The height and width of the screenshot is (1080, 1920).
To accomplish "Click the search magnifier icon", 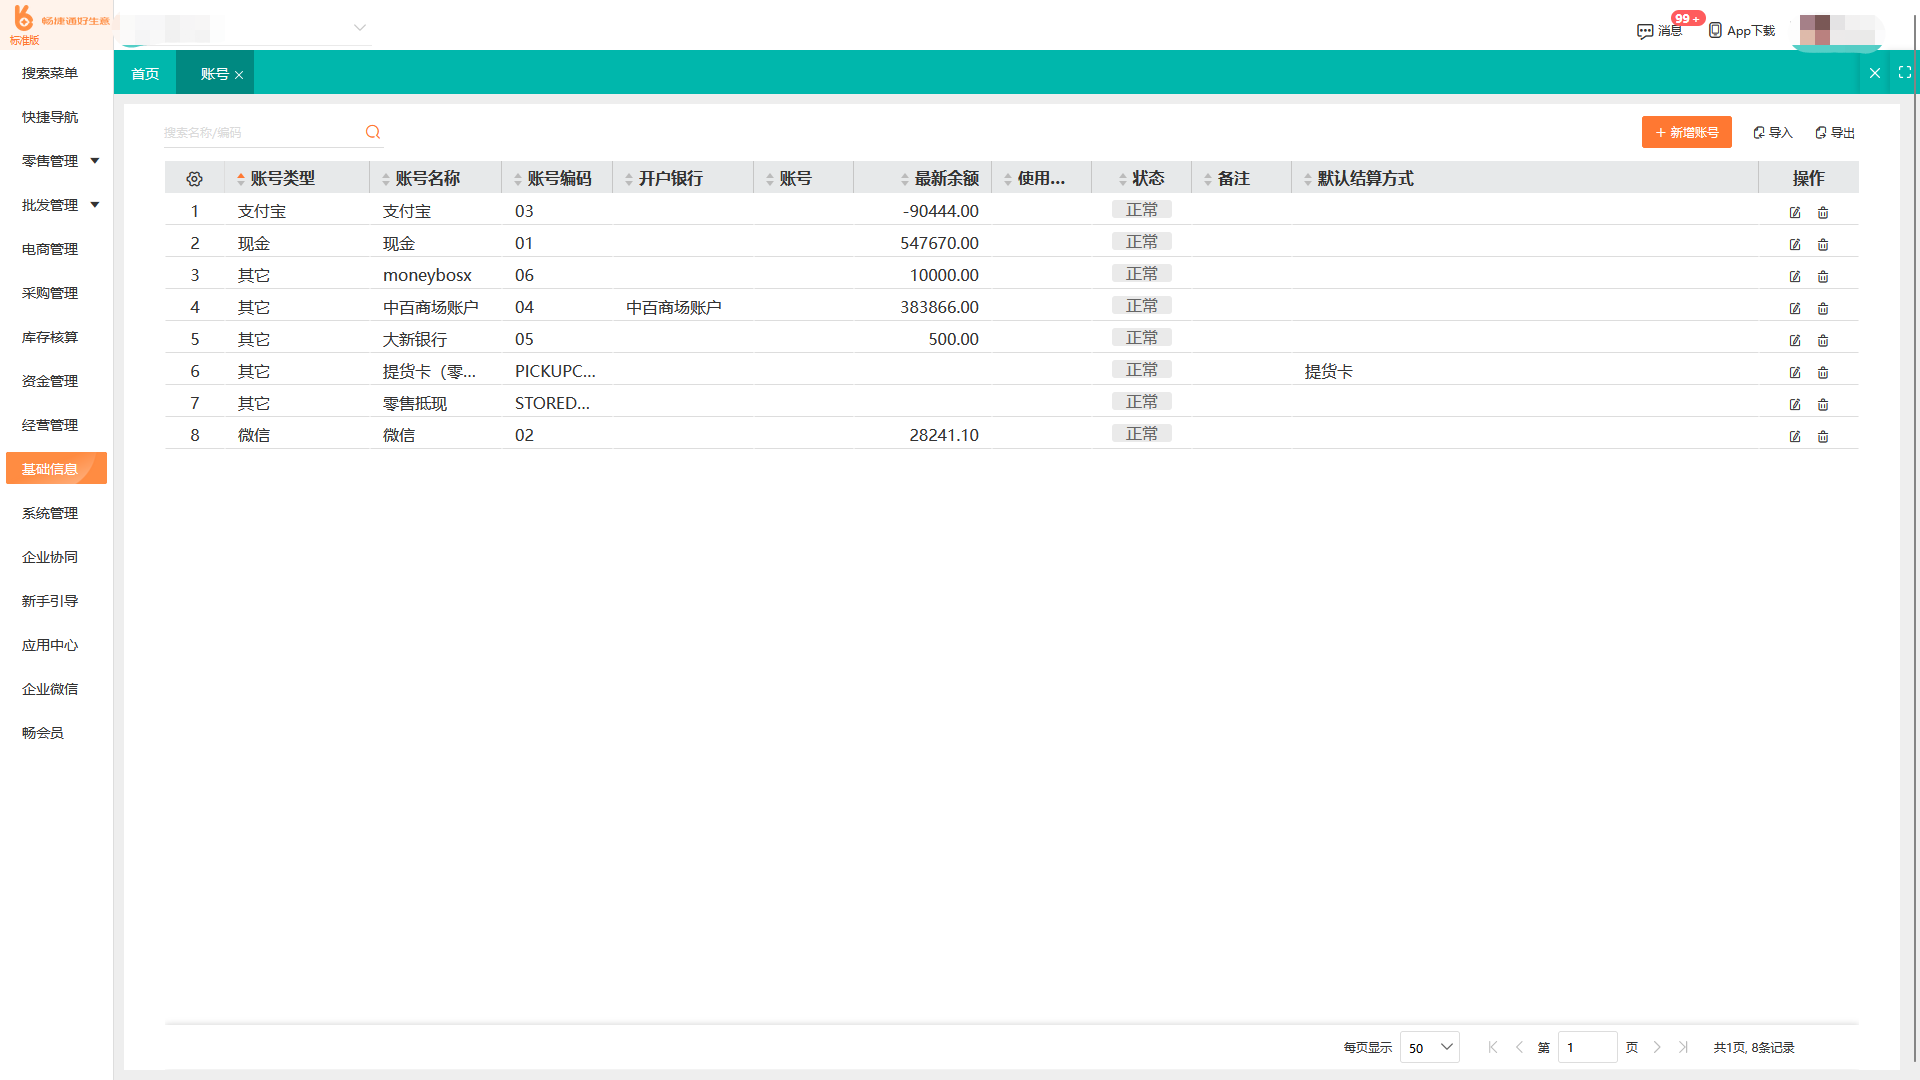I will tap(373, 132).
